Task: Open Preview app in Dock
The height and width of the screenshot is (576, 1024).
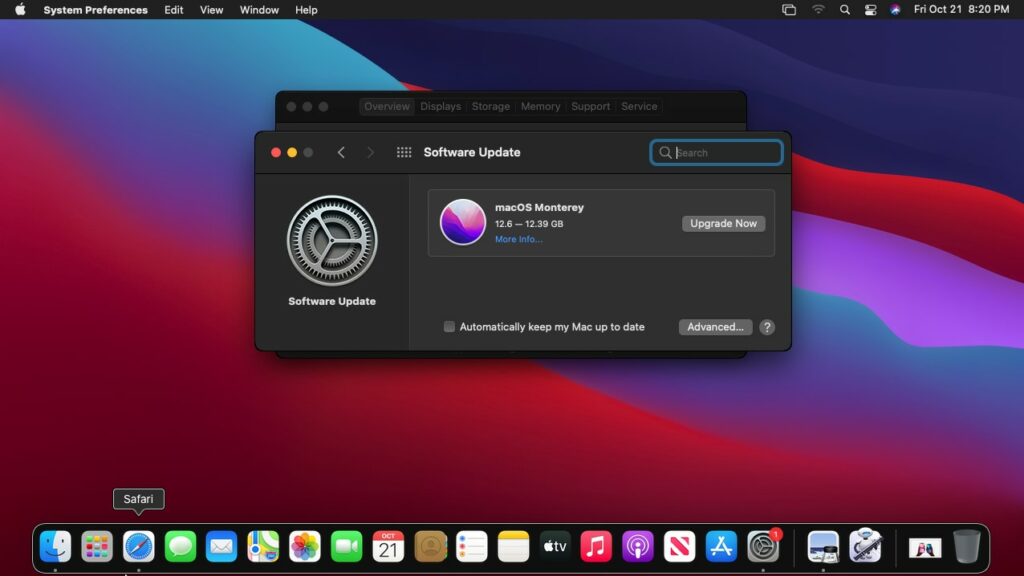Action: pyautogui.click(x=823, y=546)
